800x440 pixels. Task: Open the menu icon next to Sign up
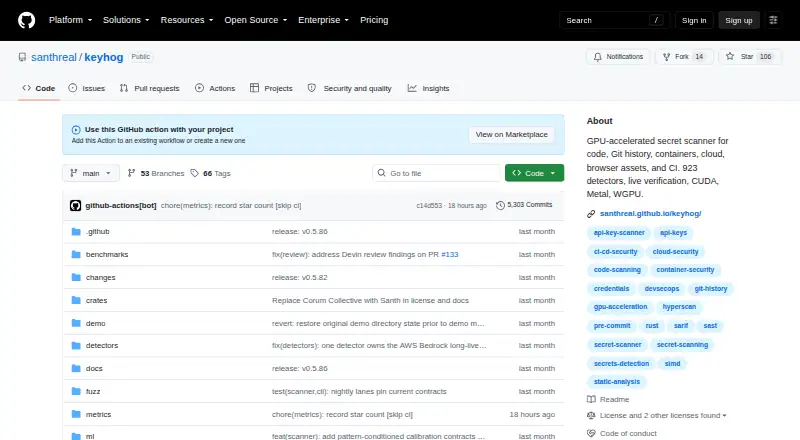point(773,20)
